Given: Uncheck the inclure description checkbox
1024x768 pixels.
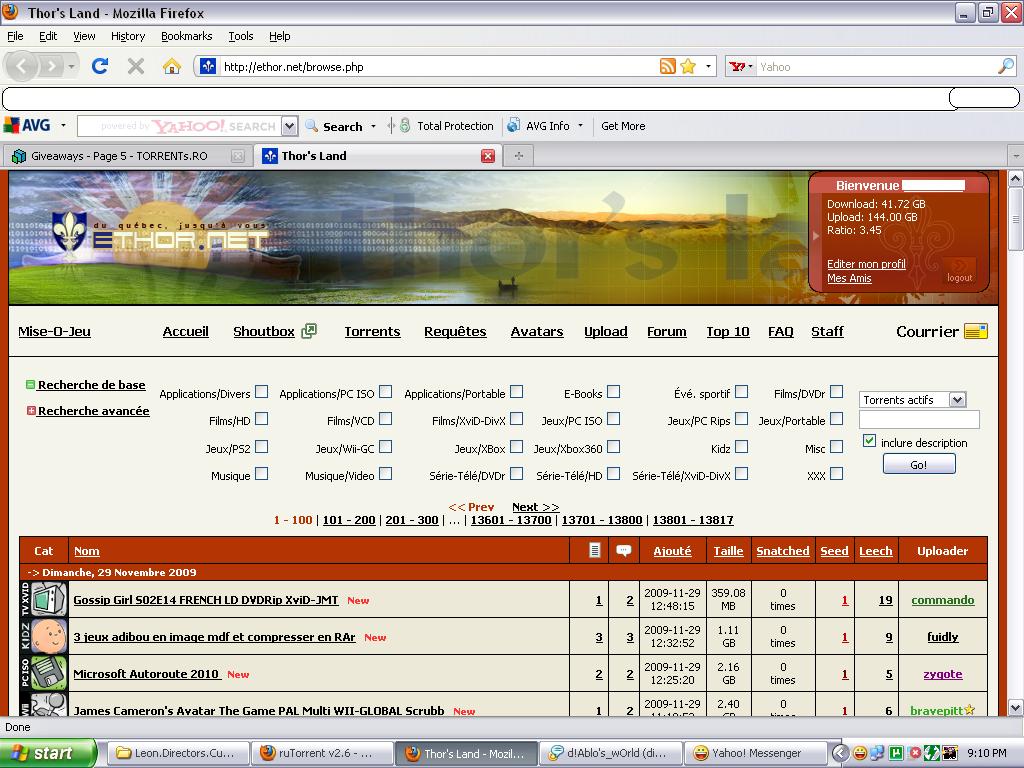Looking at the screenshot, I should click(x=869, y=441).
